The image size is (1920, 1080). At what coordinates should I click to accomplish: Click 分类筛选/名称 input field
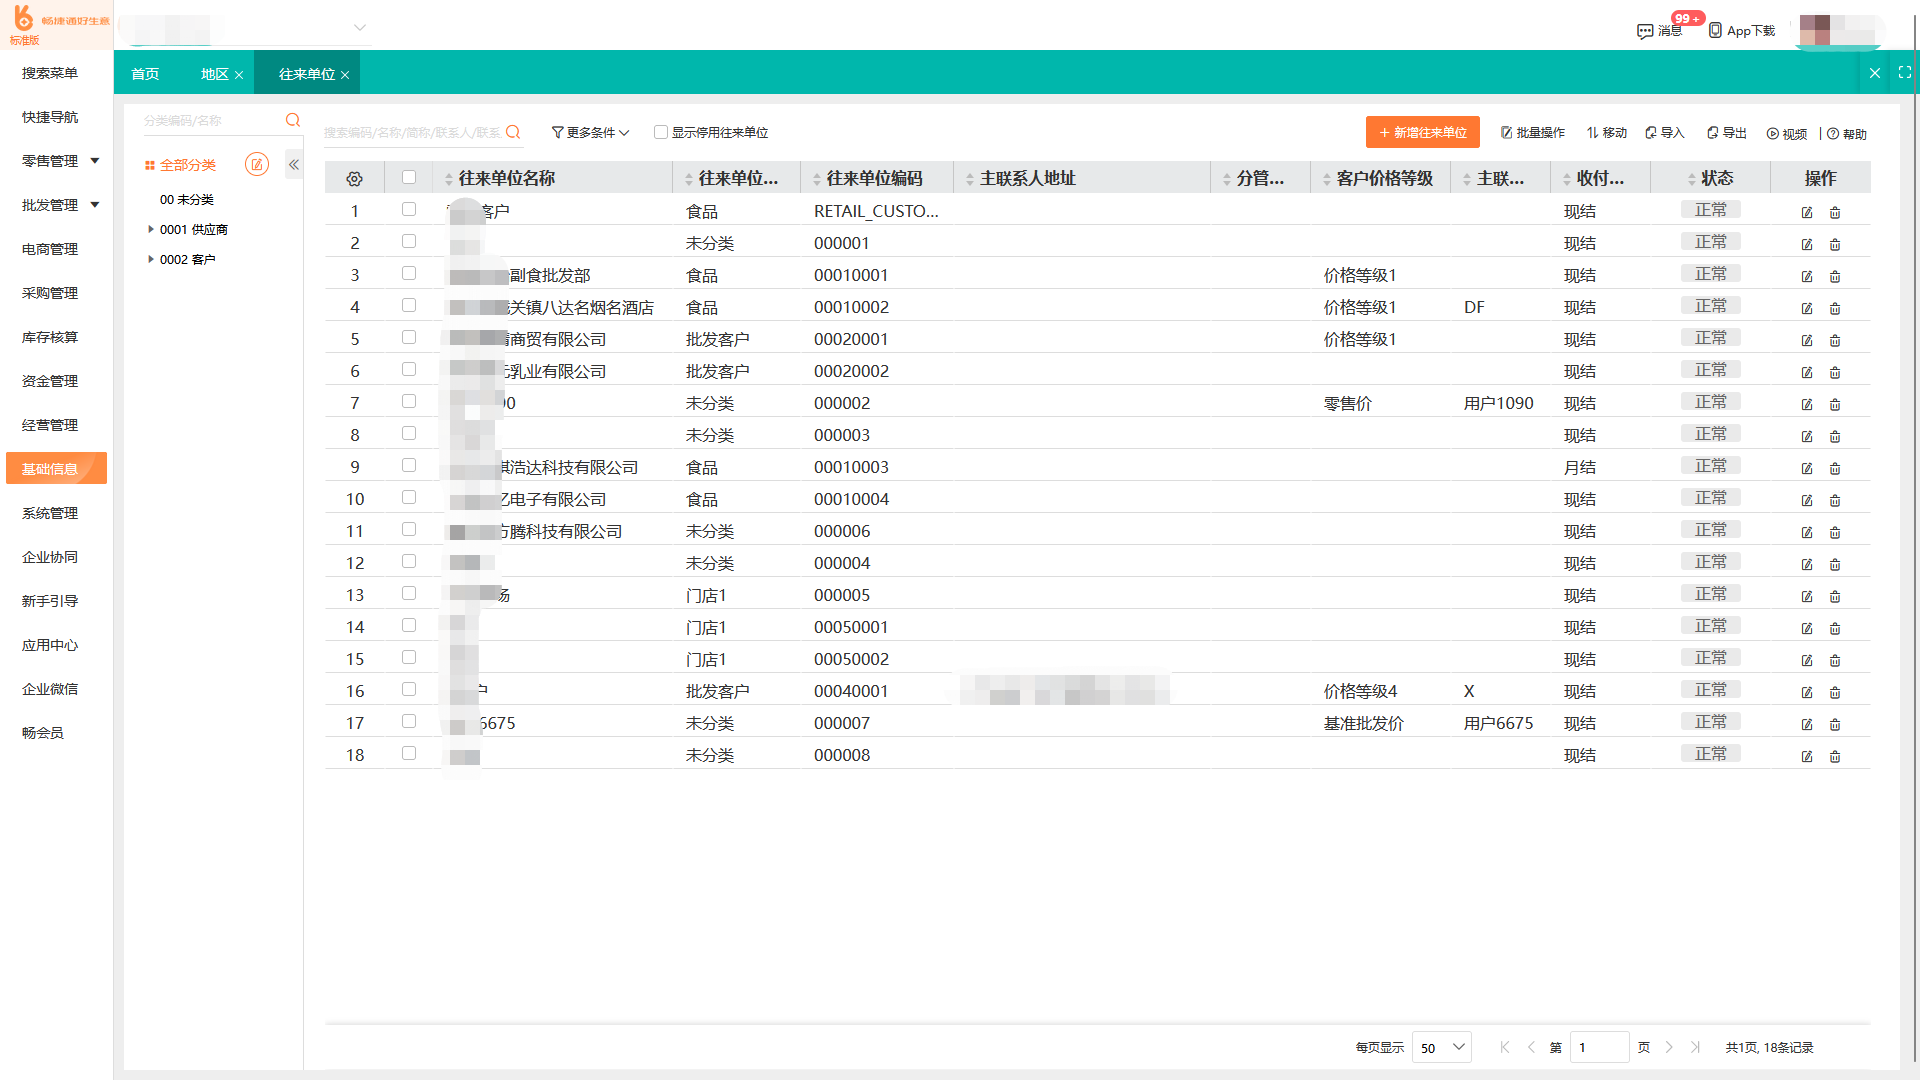point(204,120)
